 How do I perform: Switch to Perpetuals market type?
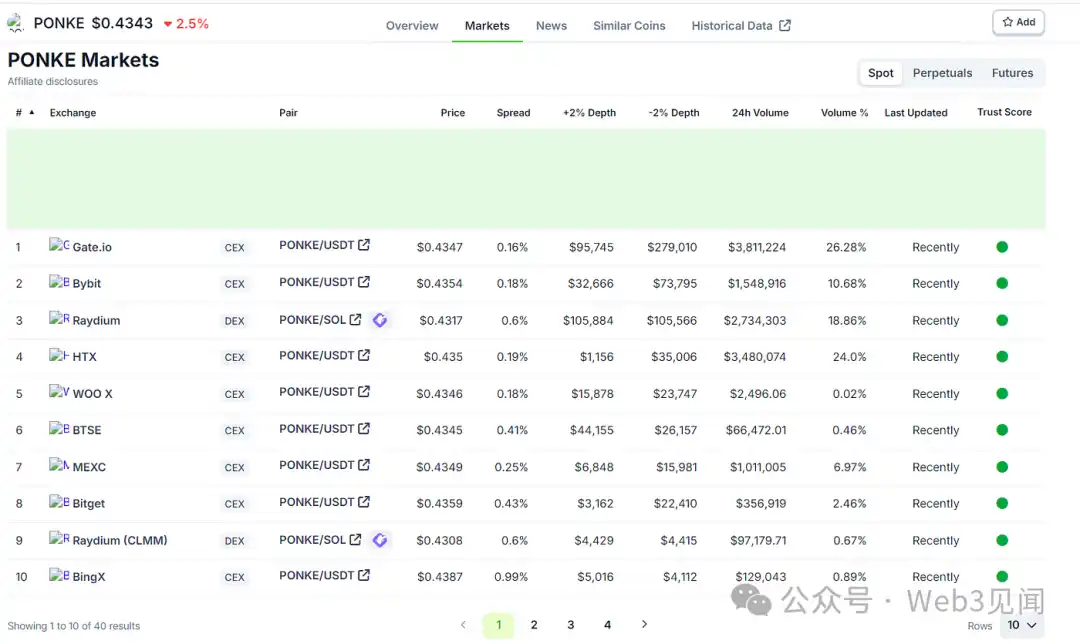point(942,73)
